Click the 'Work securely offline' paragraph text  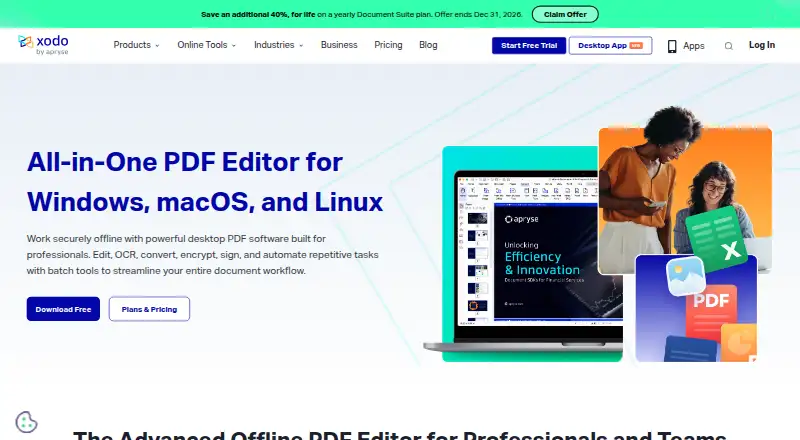click(x=203, y=255)
